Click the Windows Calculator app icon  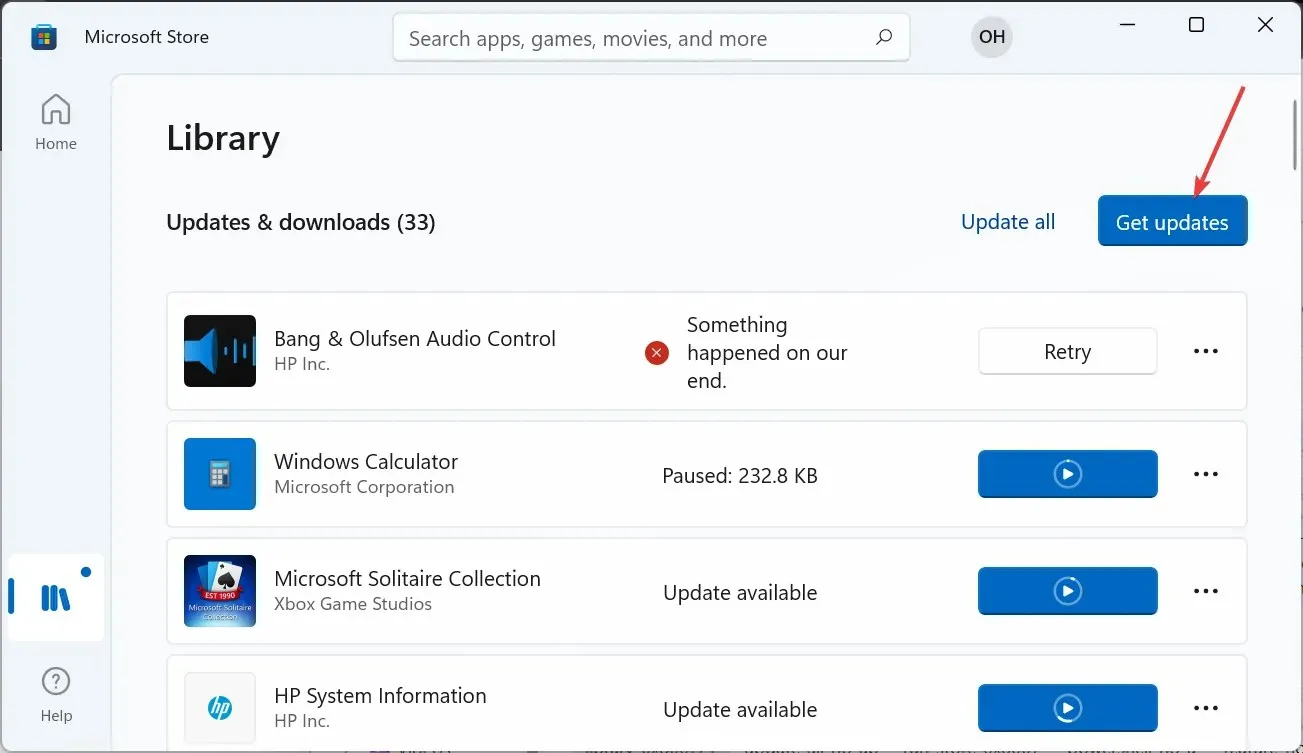pyautogui.click(x=220, y=474)
